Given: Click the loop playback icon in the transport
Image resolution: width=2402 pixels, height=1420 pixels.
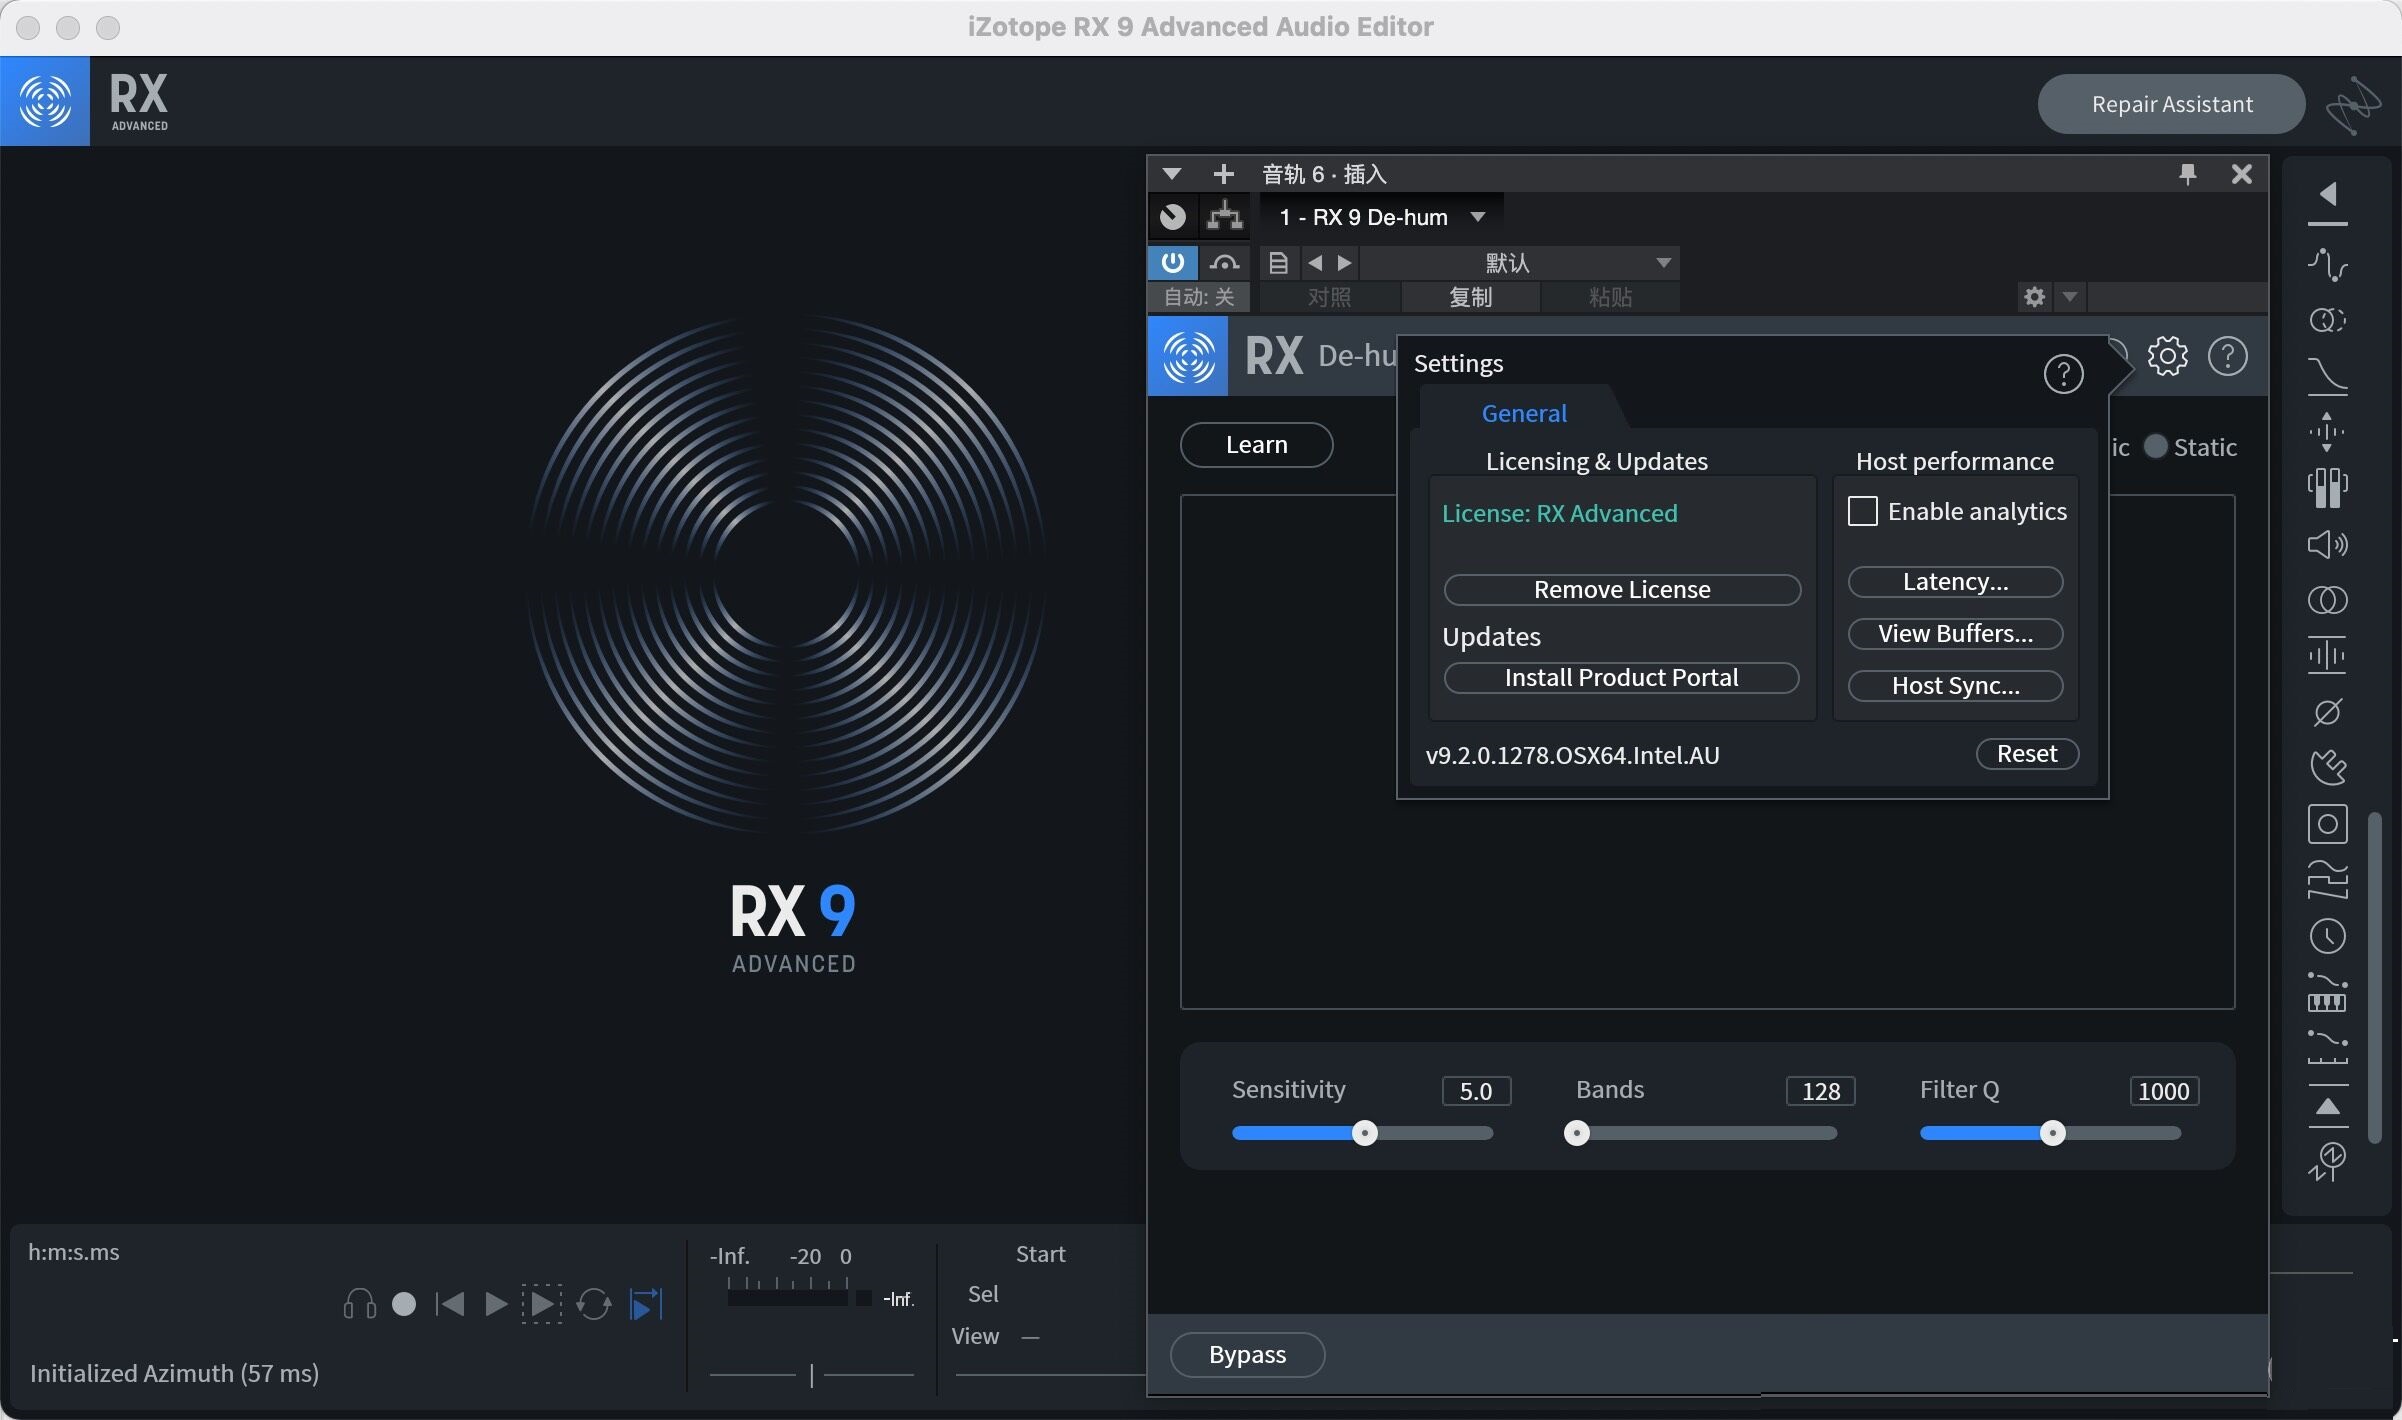Looking at the screenshot, I should pos(594,1303).
